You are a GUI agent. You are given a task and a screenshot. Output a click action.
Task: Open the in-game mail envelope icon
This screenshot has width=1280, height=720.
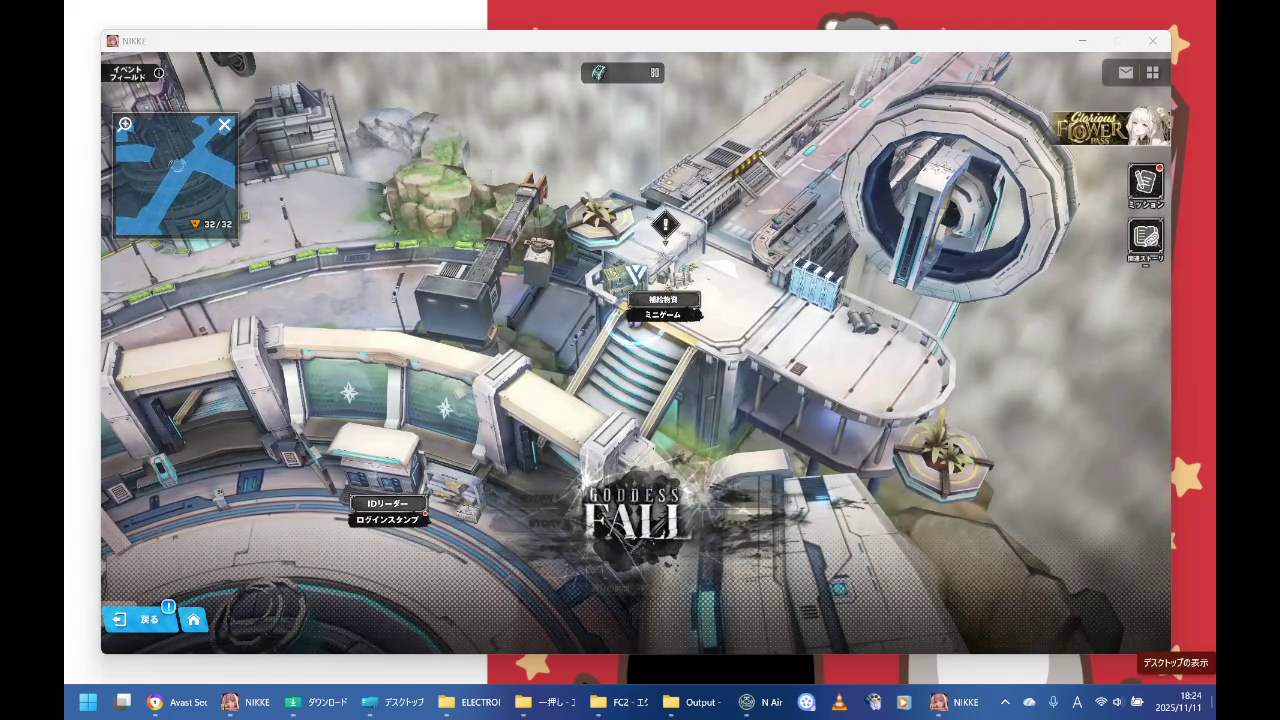pos(1126,72)
